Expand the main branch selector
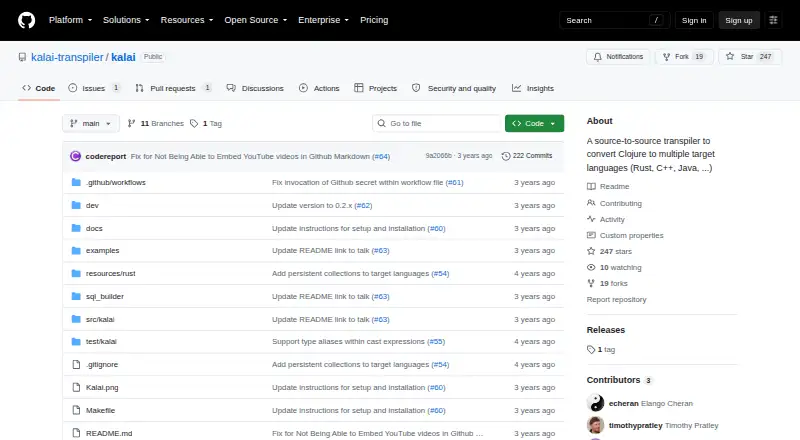This screenshot has width=800, height=440. [91, 124]
